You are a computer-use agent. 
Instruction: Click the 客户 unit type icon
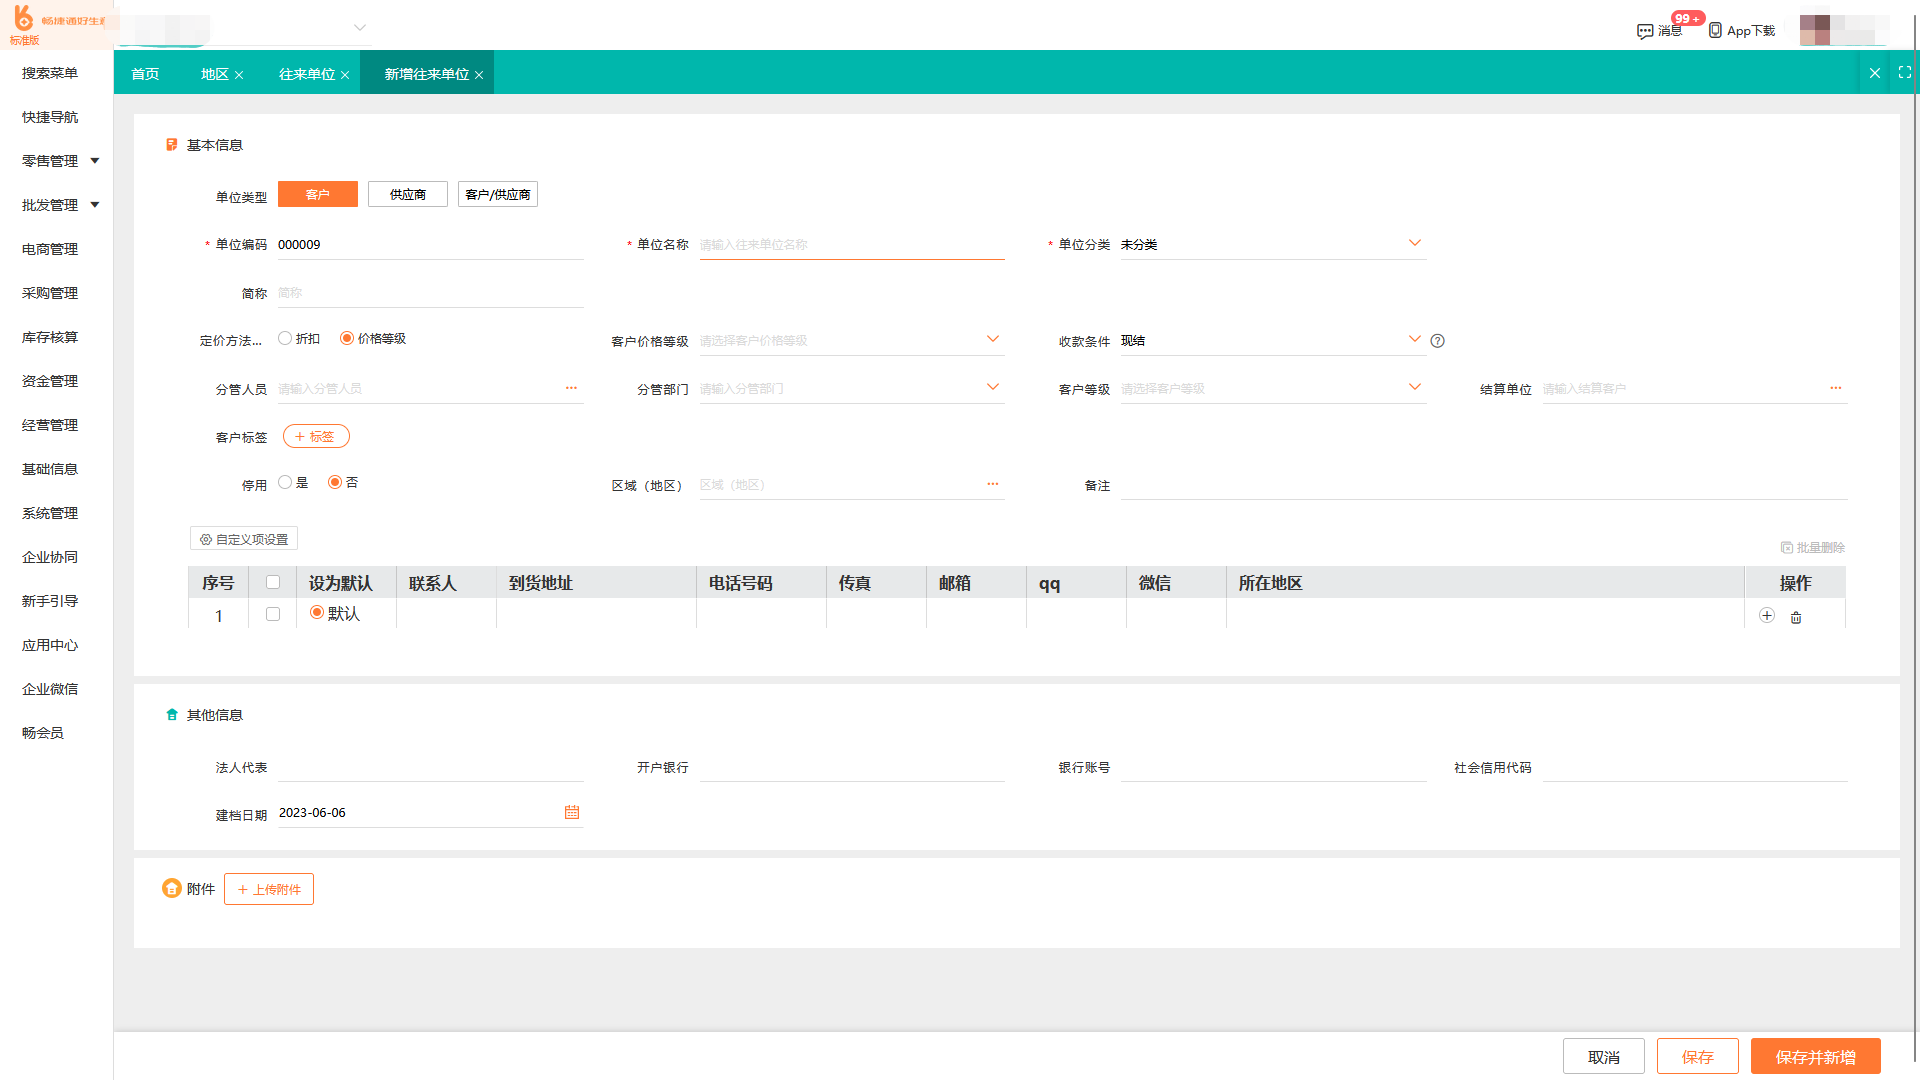coord(319,195)
